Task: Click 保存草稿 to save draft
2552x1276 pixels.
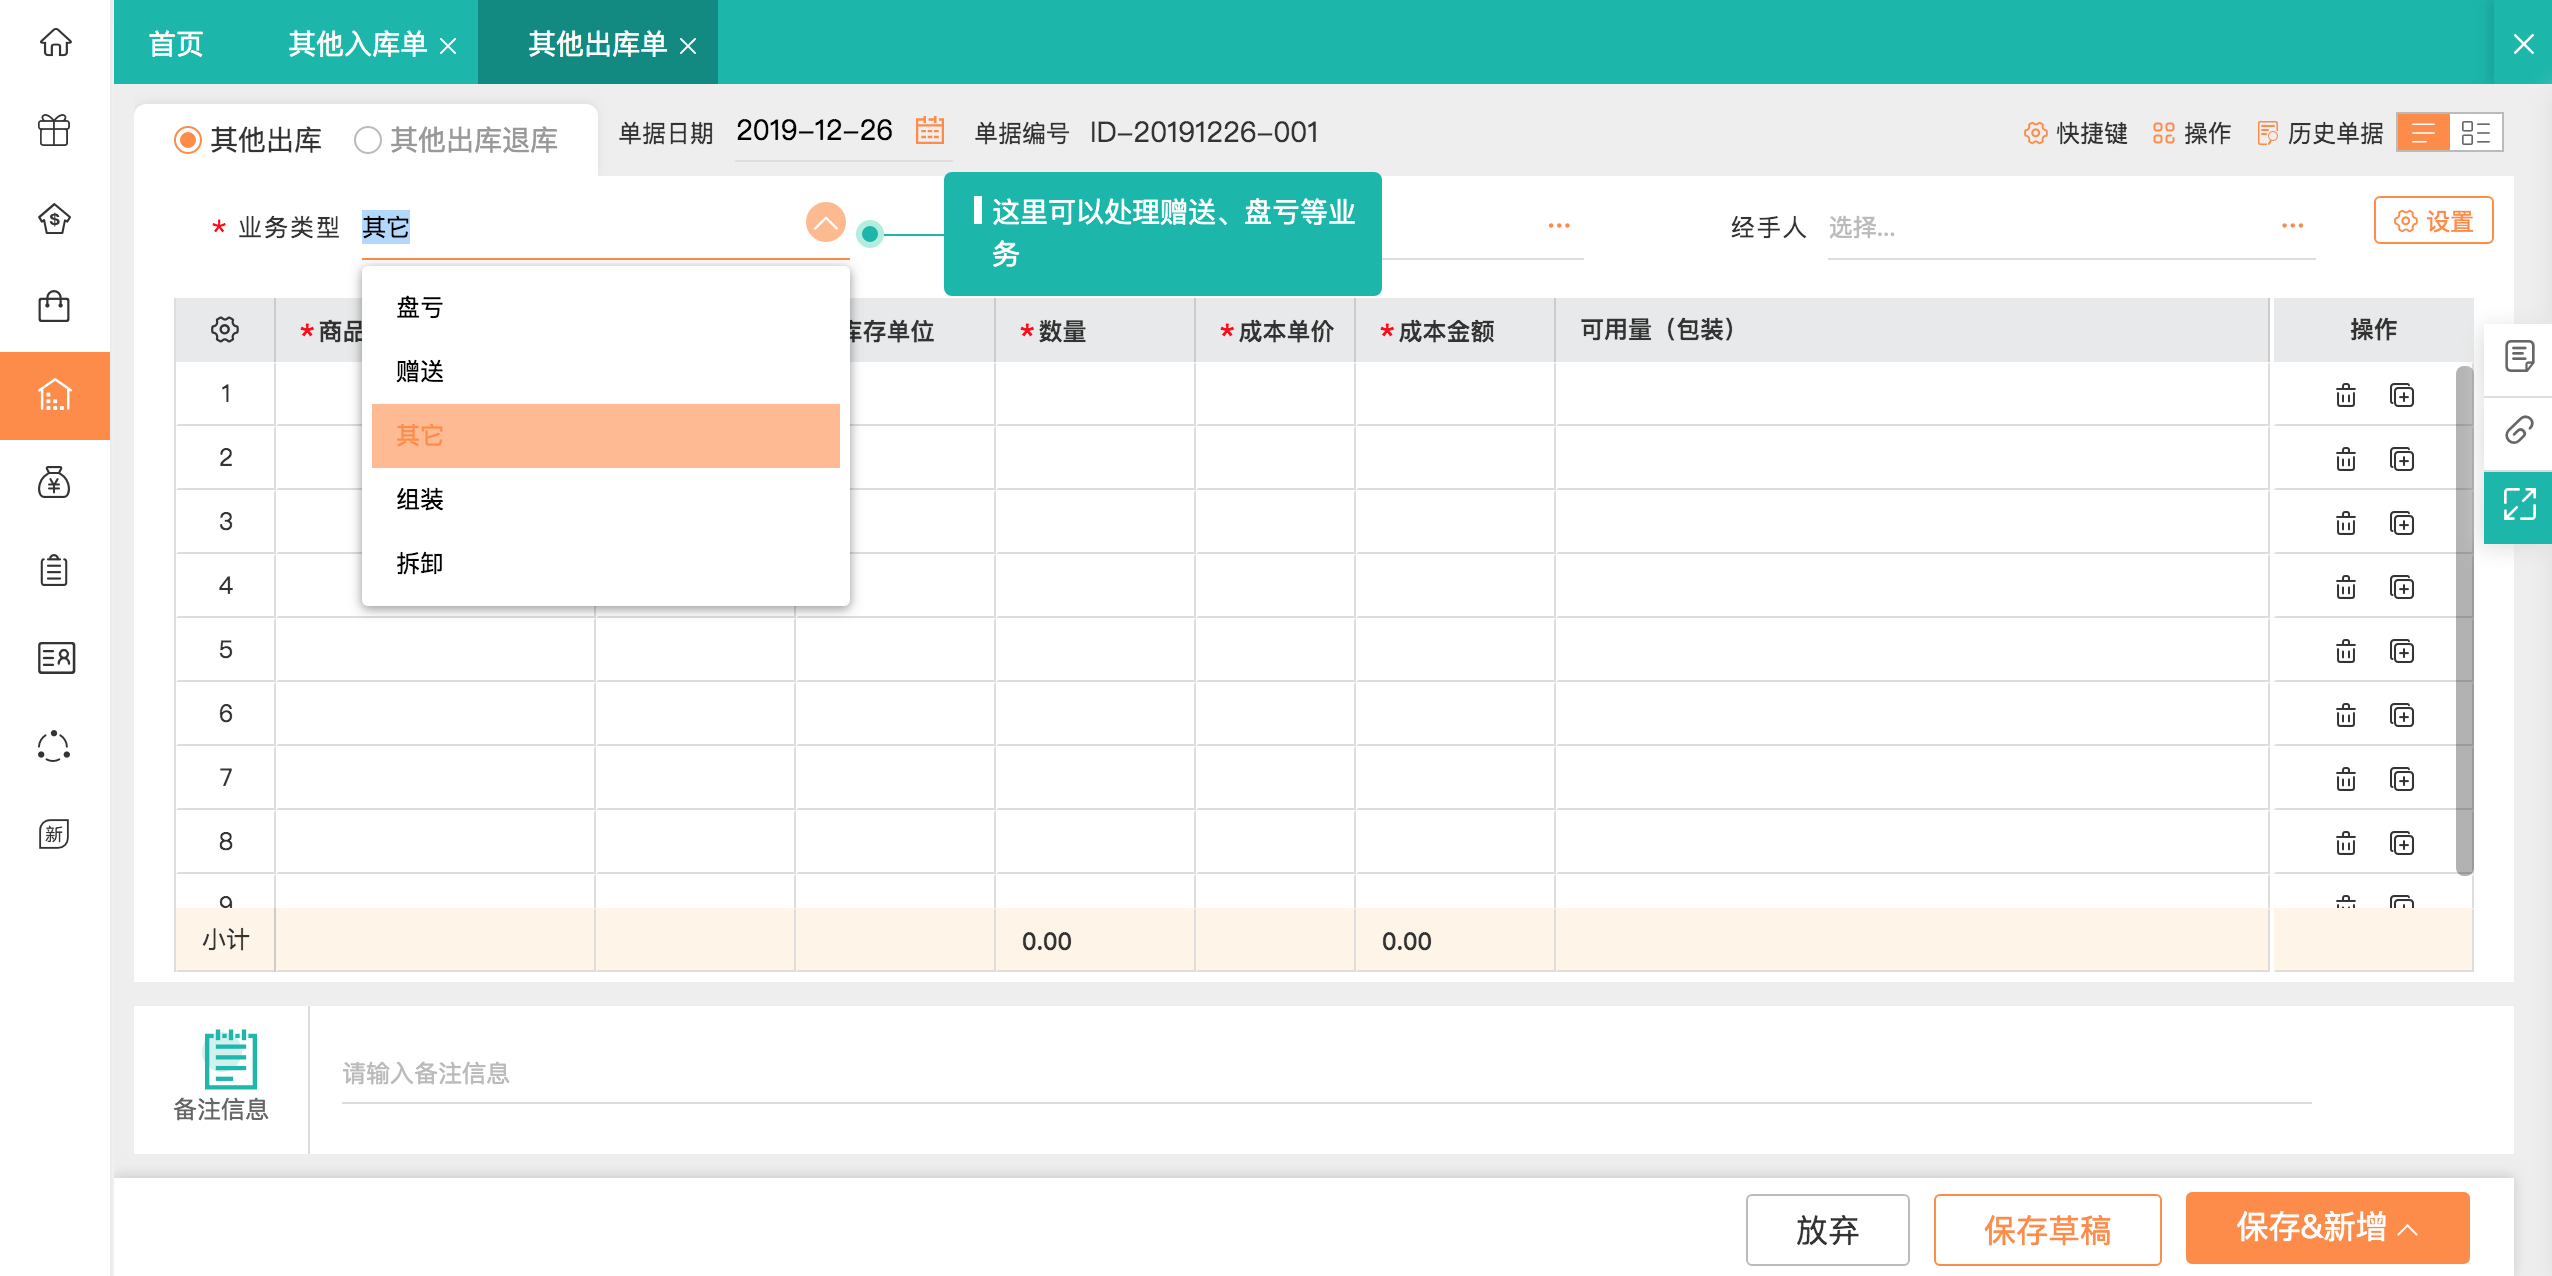Action: (x=2046, y=1226)
